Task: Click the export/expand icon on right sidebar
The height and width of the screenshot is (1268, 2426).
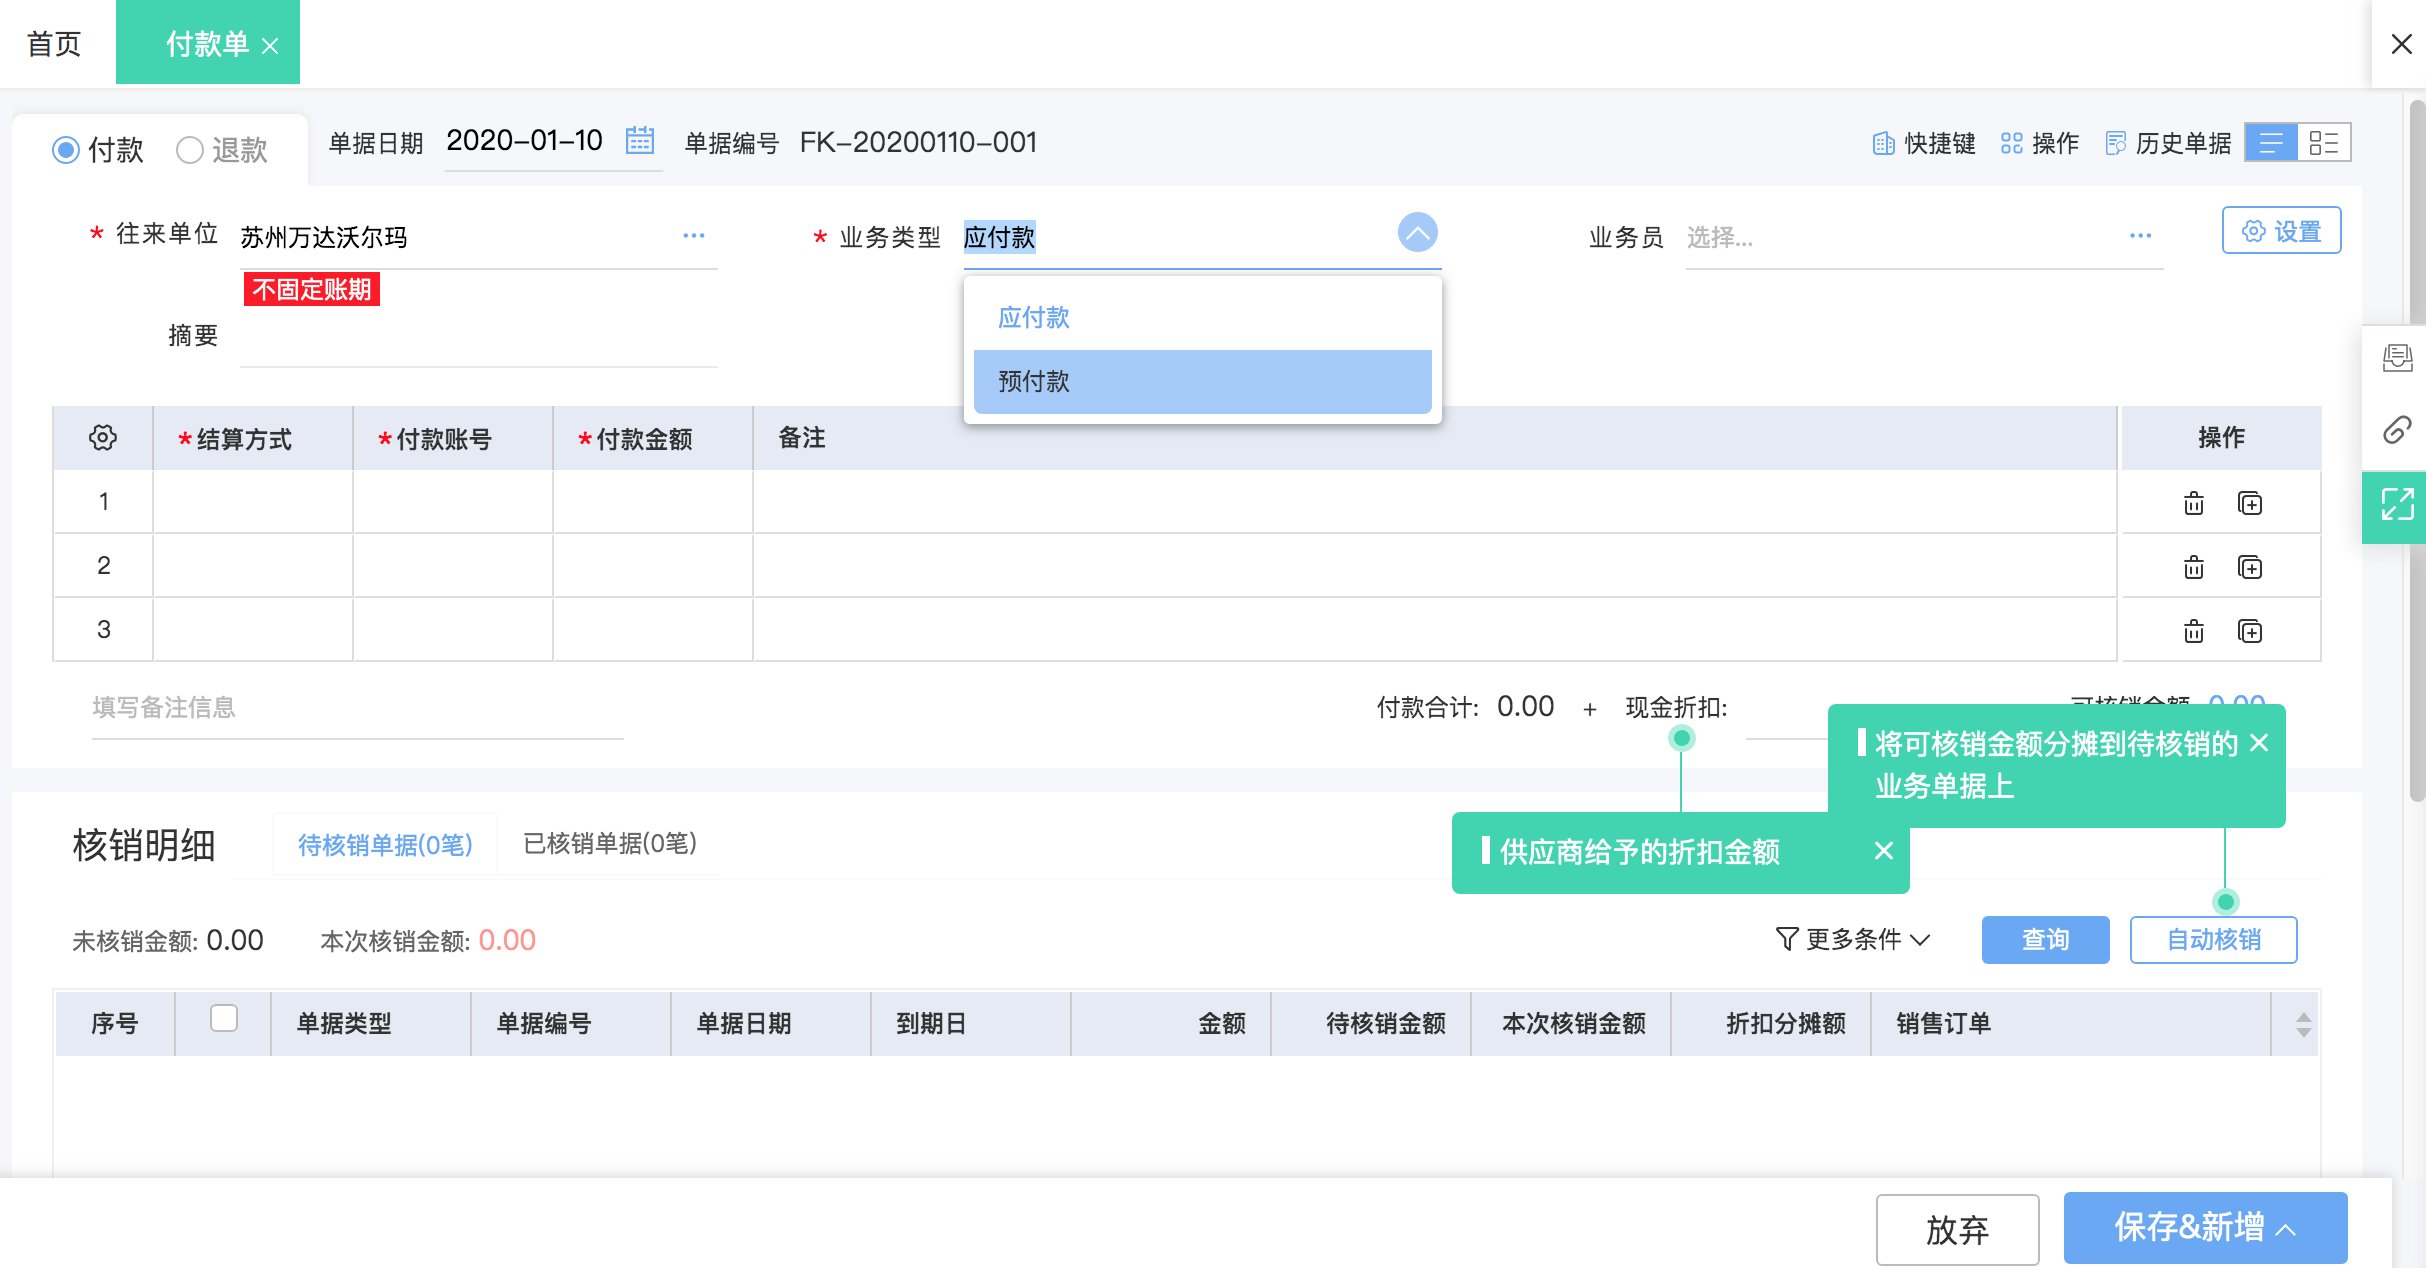Action: coord(2397,504)
